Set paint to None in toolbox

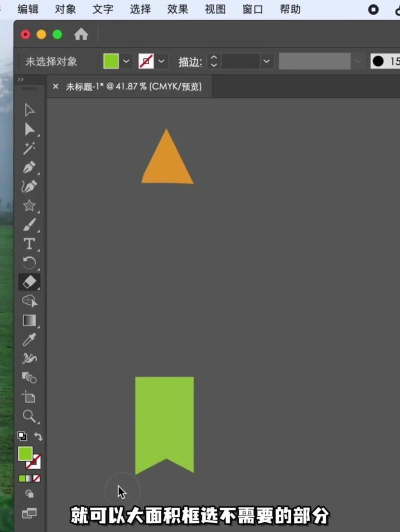pyautogui.click(x=37, y=478)
